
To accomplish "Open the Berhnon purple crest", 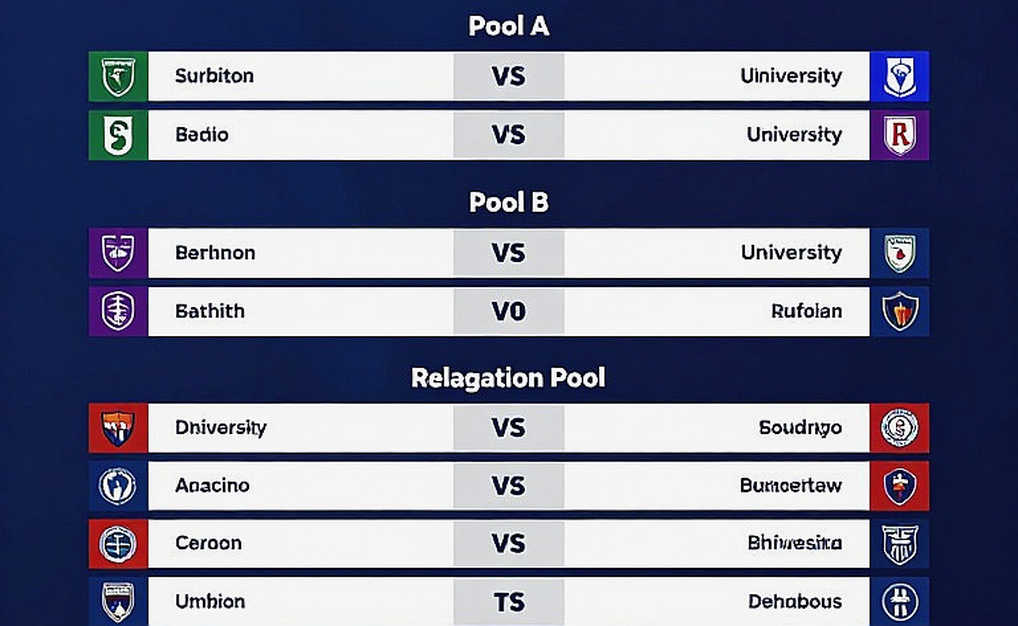I will pos(118,253).
